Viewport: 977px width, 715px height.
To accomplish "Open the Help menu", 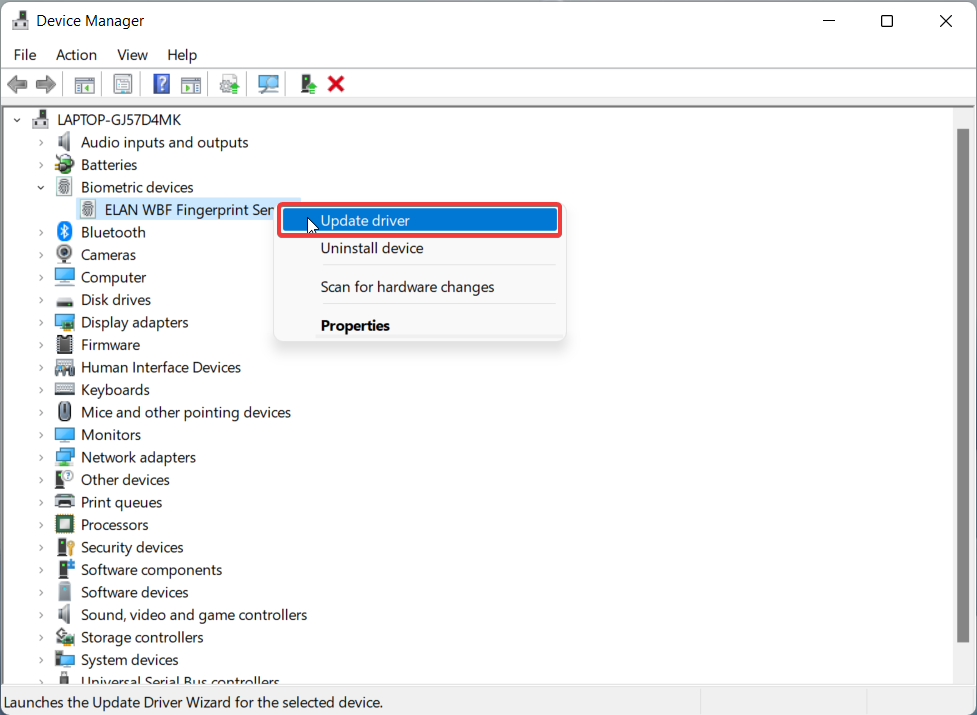I will coord(182,55).
